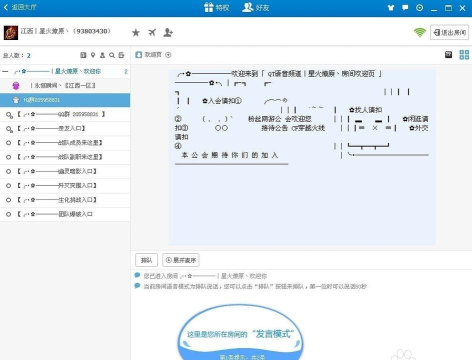Open the list icon beside total count
Viewport: 472px width, 360px height.
tap(83, 55)
